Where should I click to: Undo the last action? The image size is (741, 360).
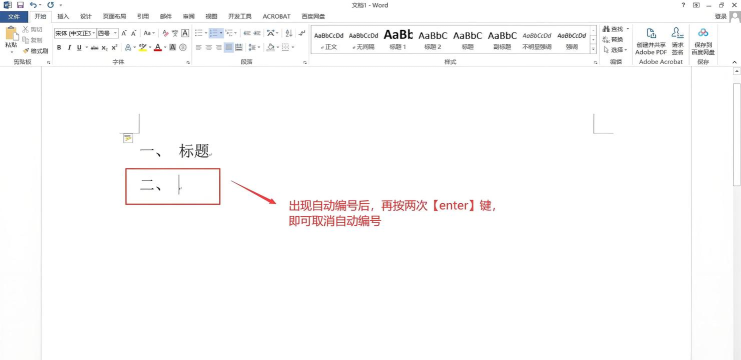[33, 5]
